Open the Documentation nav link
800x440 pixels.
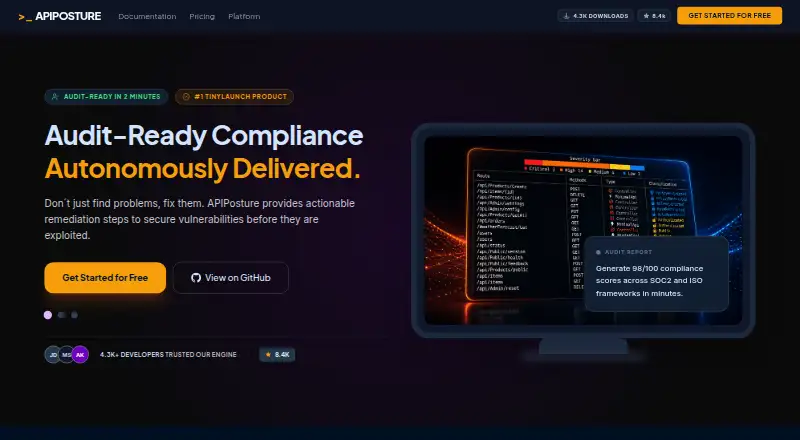click(x=147, y=16)
